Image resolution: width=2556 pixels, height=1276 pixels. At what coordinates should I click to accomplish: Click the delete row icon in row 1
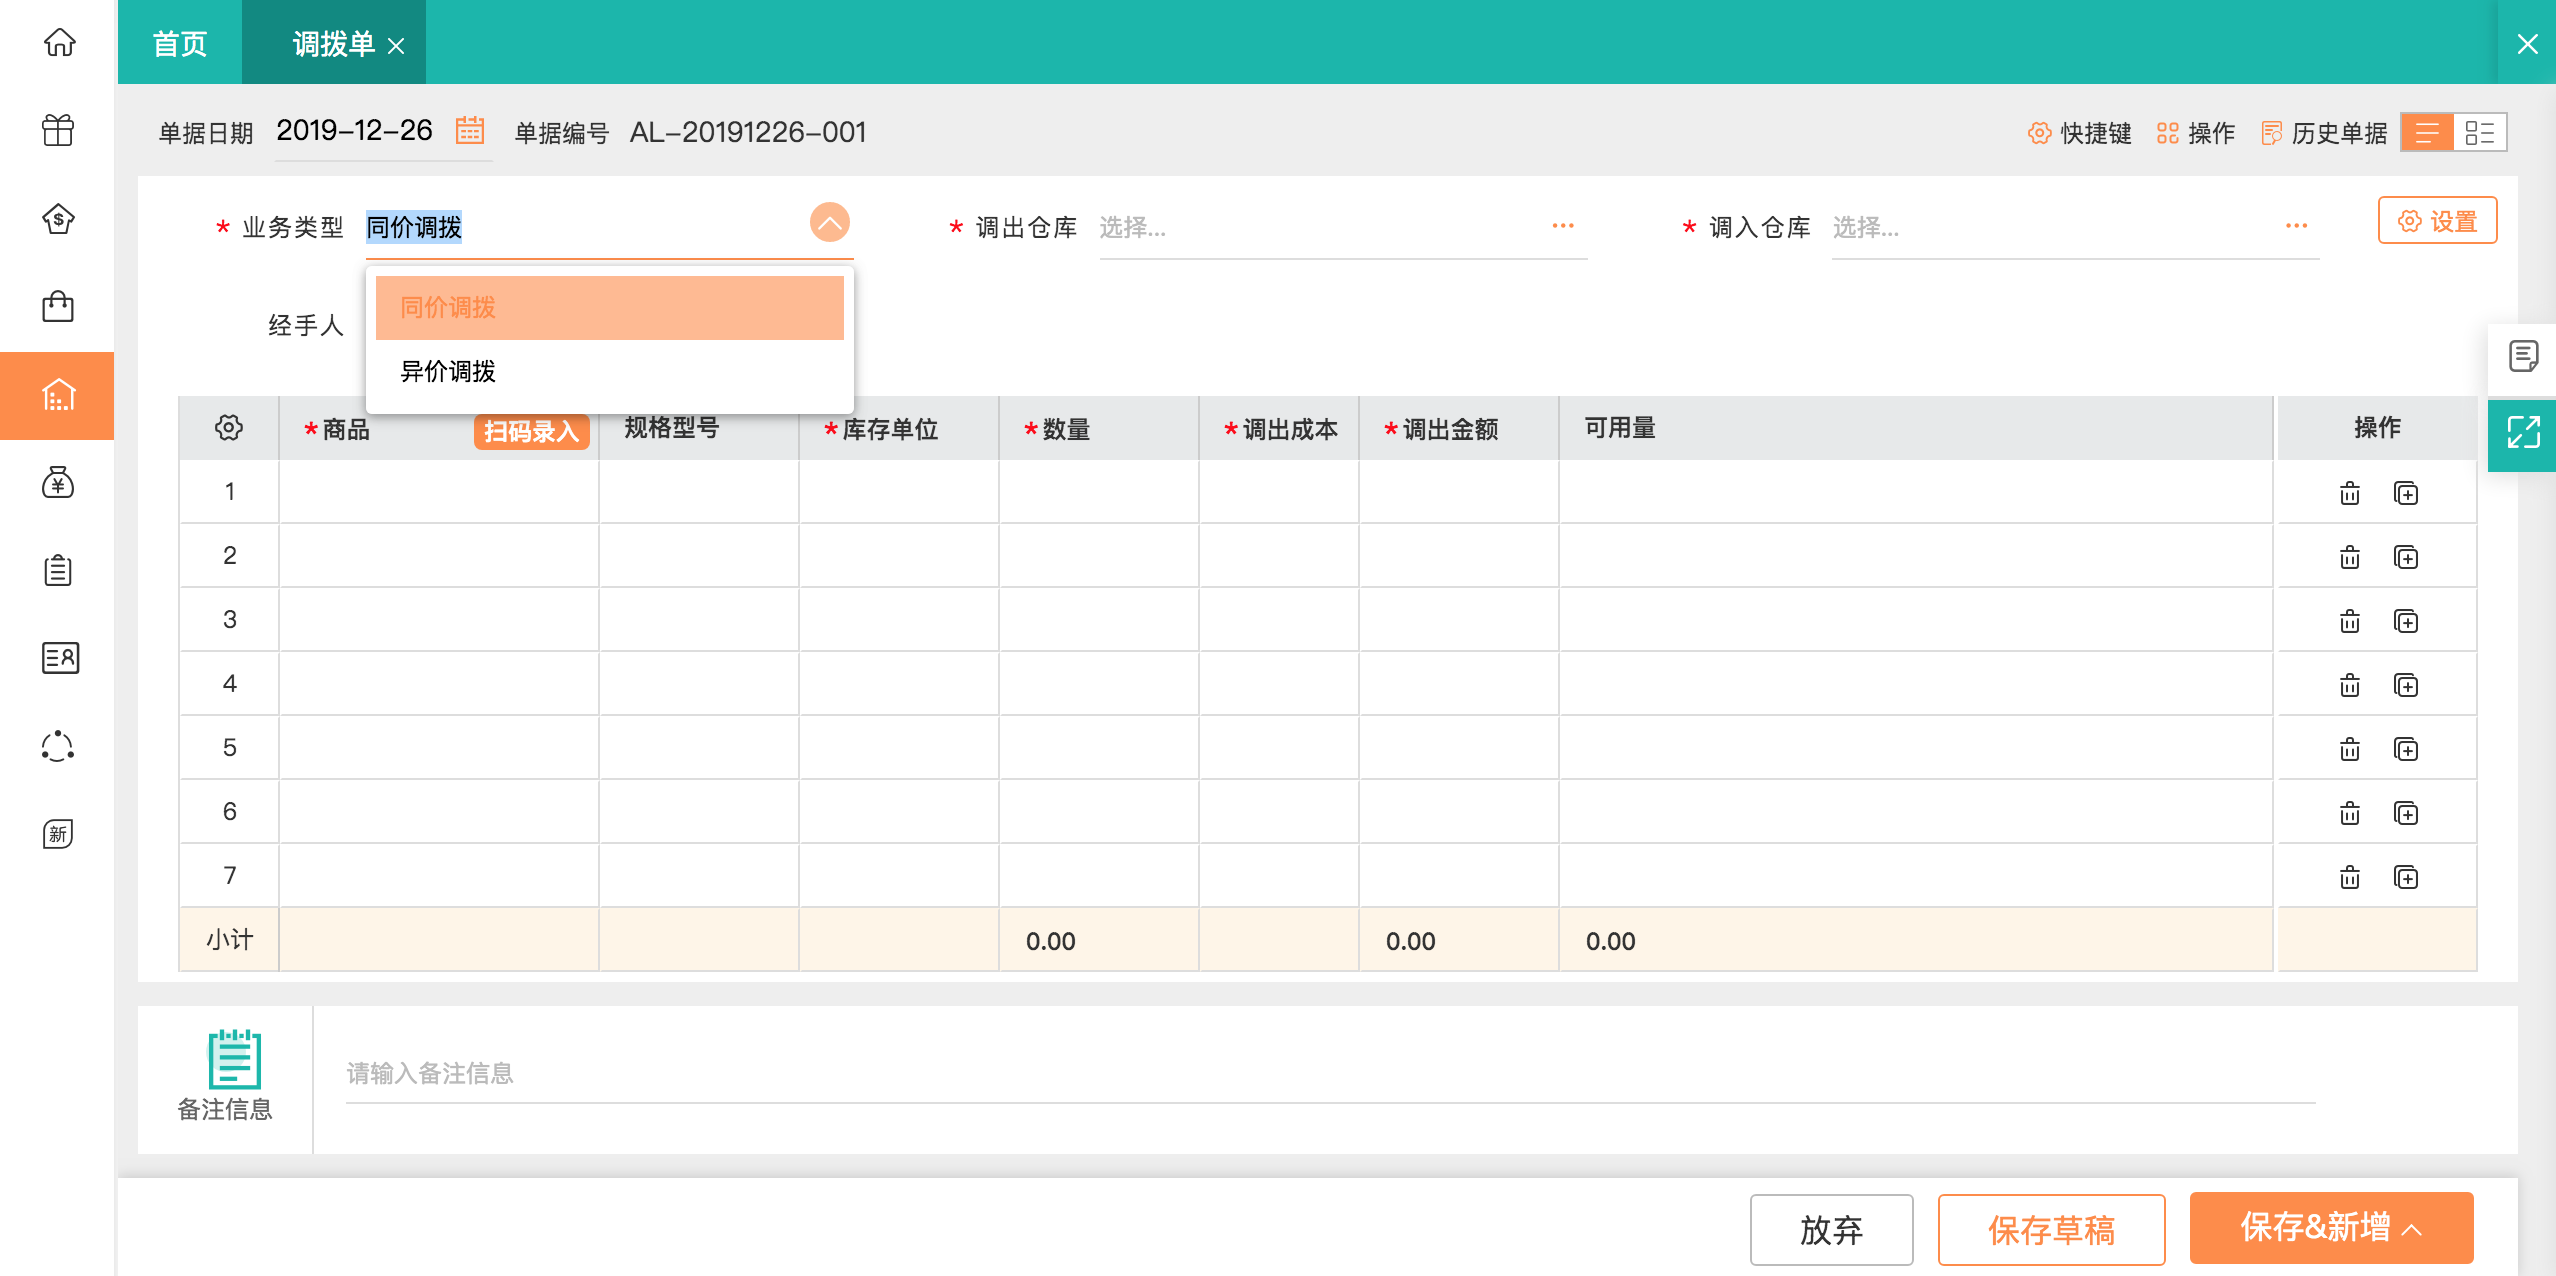point(2351,492)
